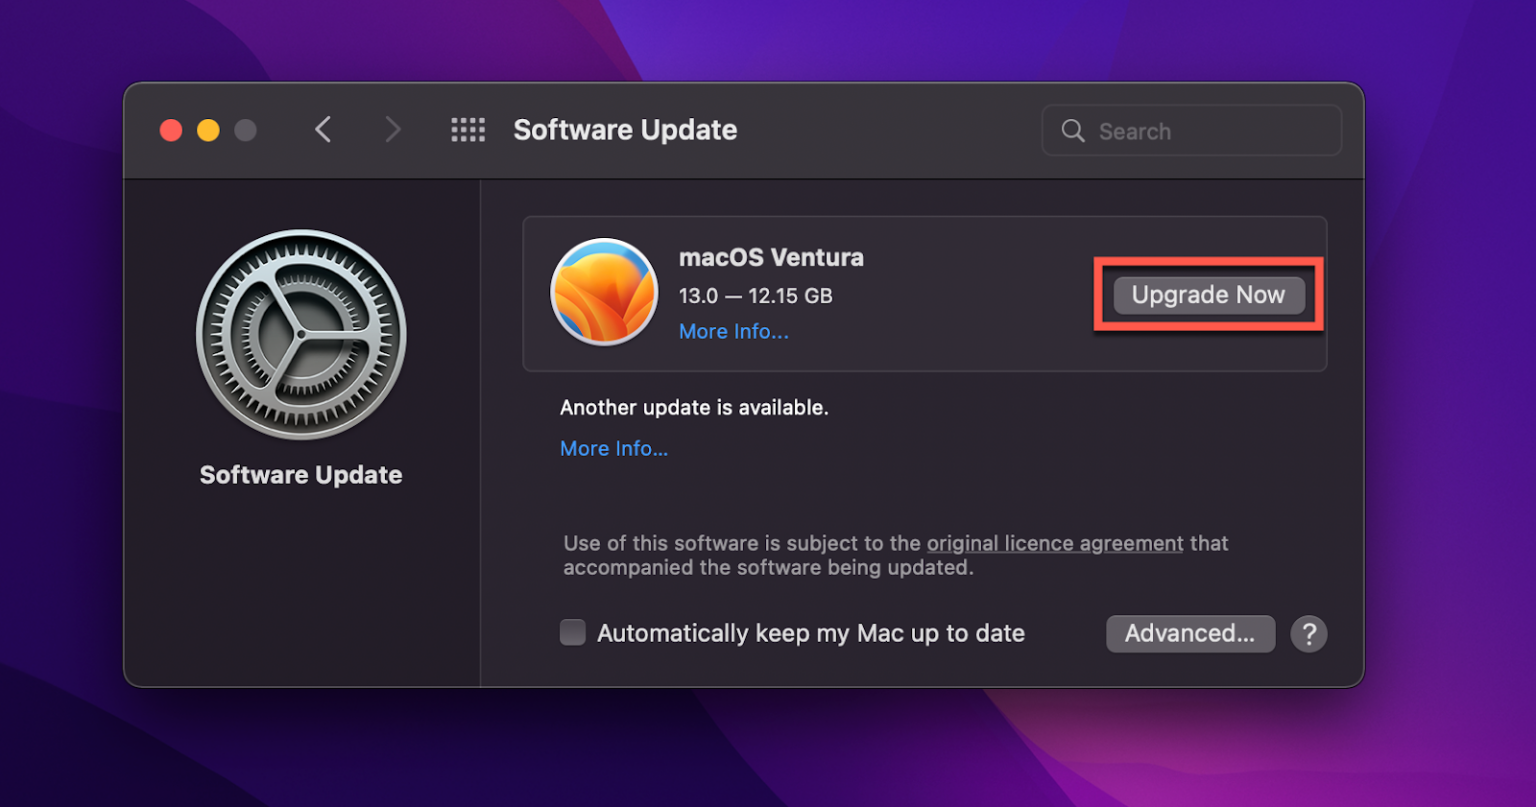Click Upgrade Now for macOS Ventura
The height and width of the screenshot is (807, 1536).
[x=1207, y=295]
